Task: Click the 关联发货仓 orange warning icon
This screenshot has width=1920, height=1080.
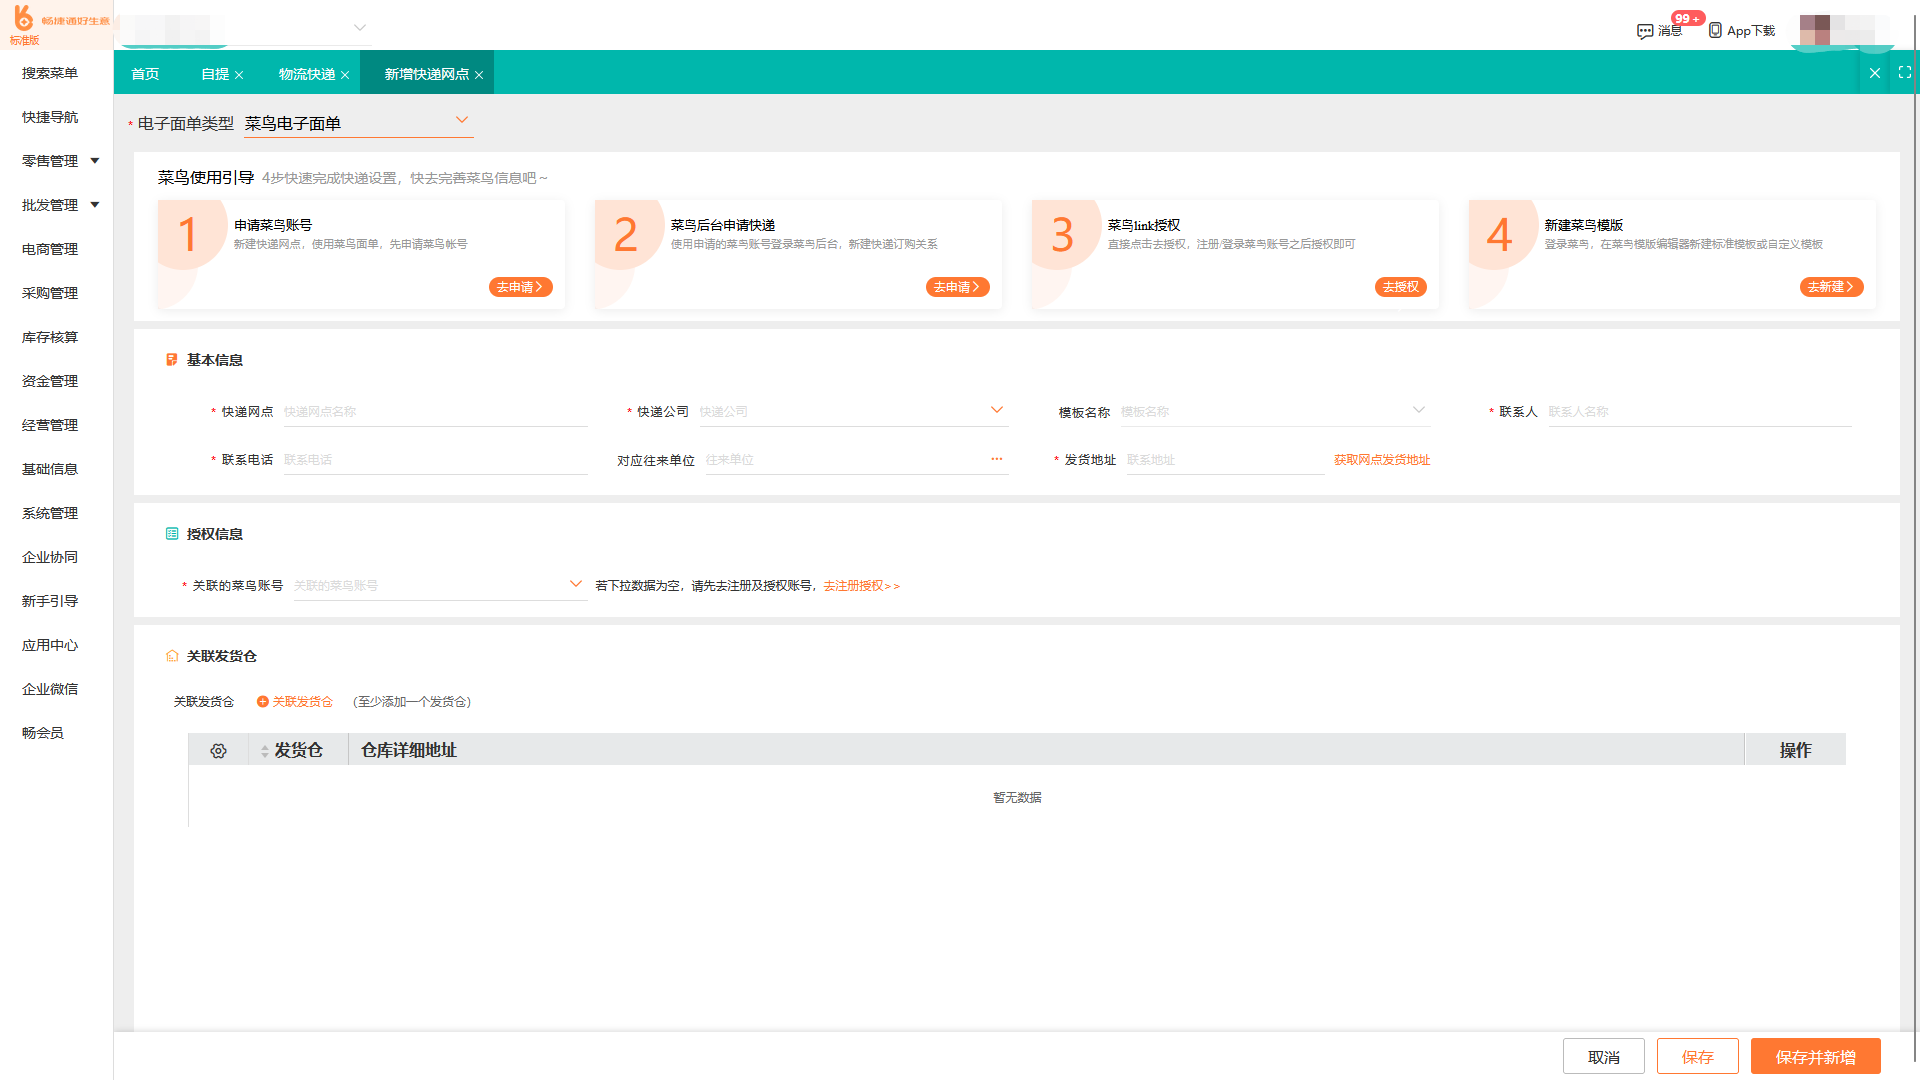Action: click(x=264, y=700)
